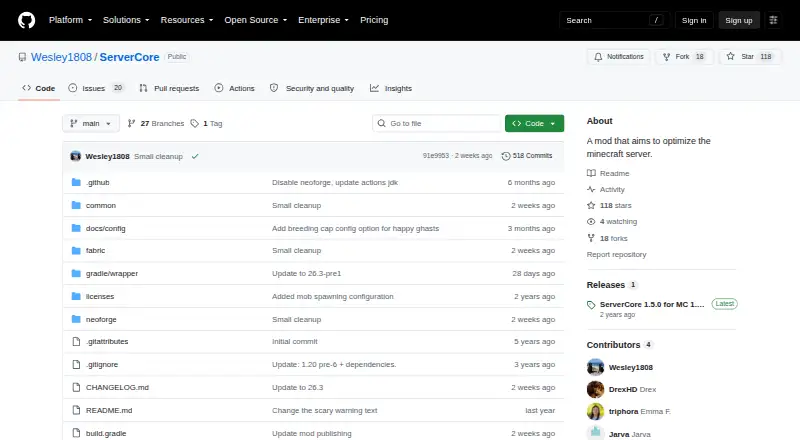Open the Wesley1808 owner link

tap(61, 57)
